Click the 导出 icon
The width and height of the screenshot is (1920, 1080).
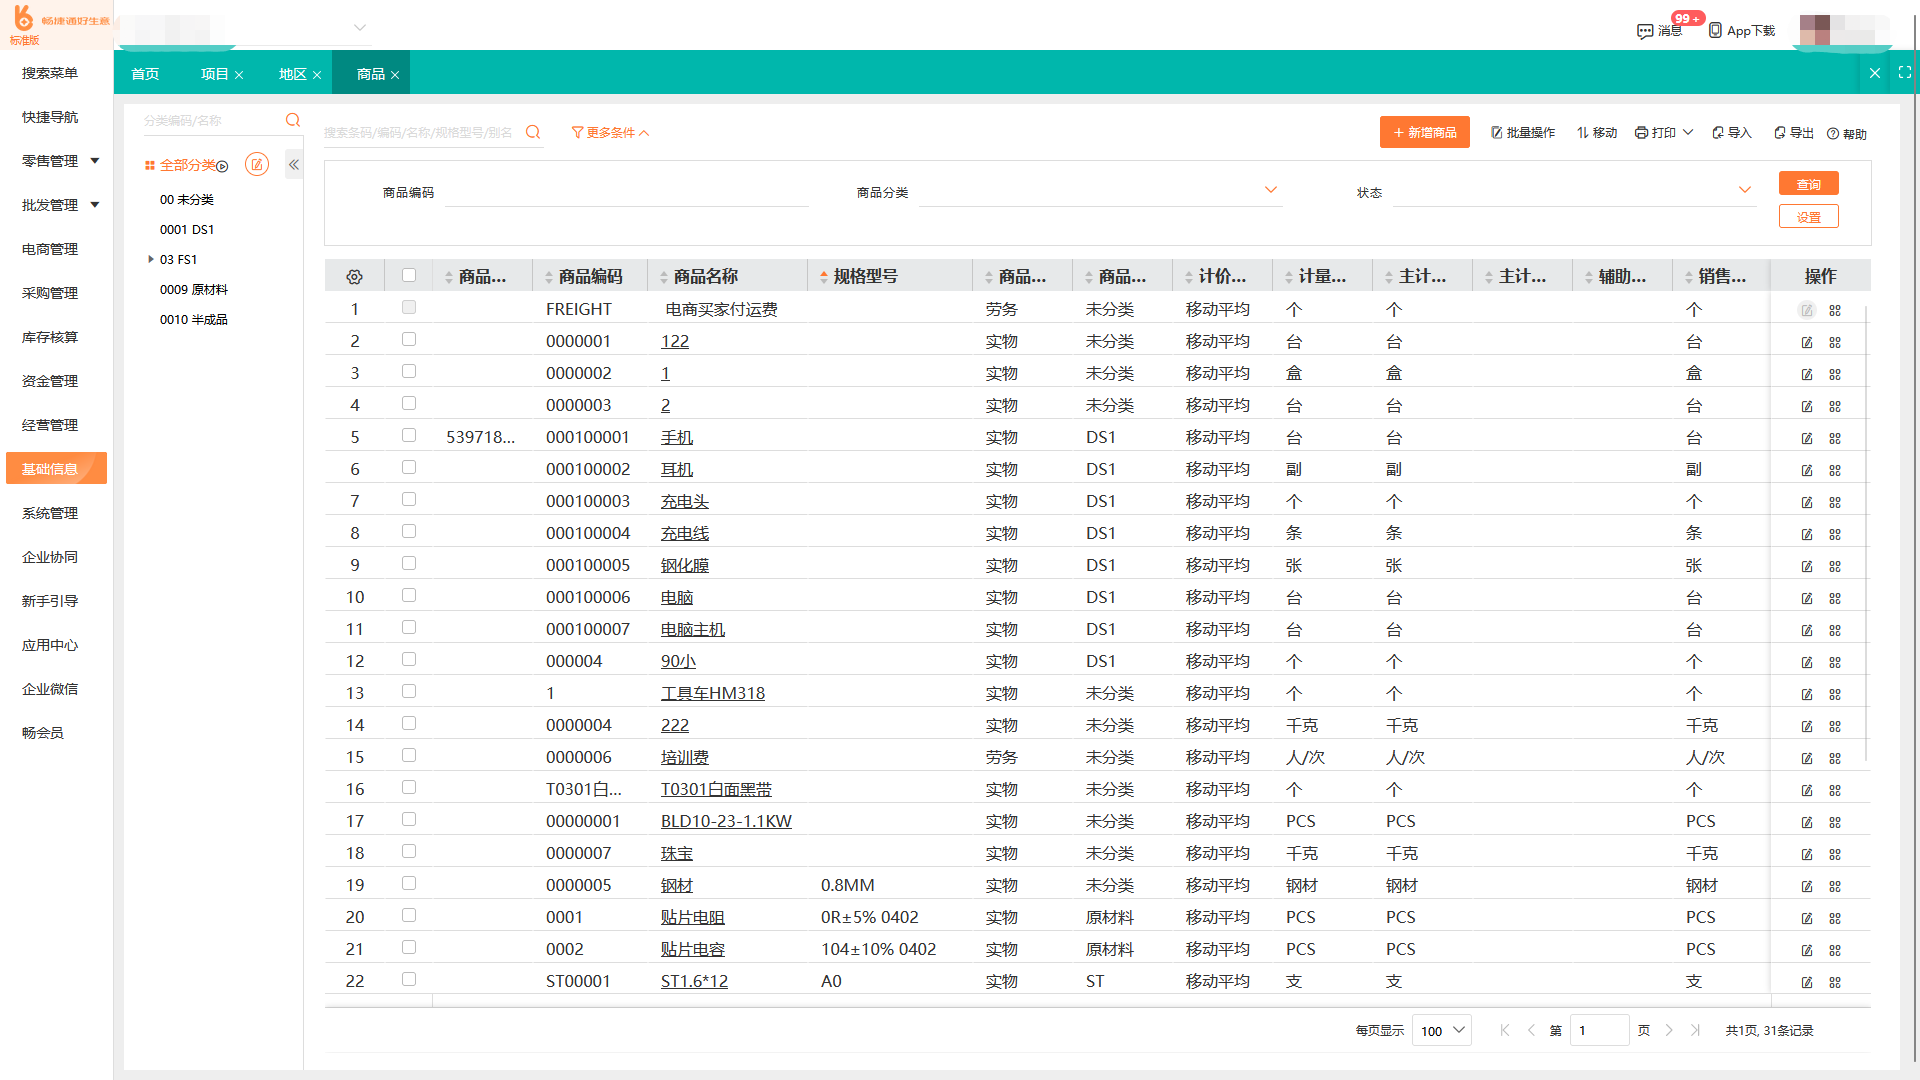[1778, 132]
